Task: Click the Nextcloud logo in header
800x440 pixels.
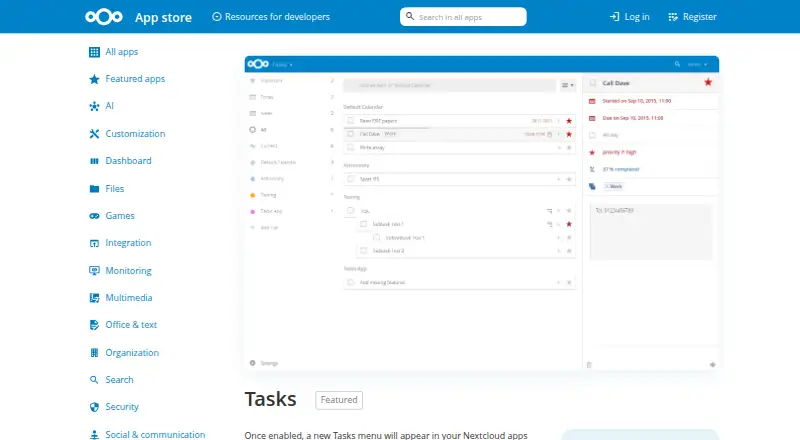Action: coord(104,17)
